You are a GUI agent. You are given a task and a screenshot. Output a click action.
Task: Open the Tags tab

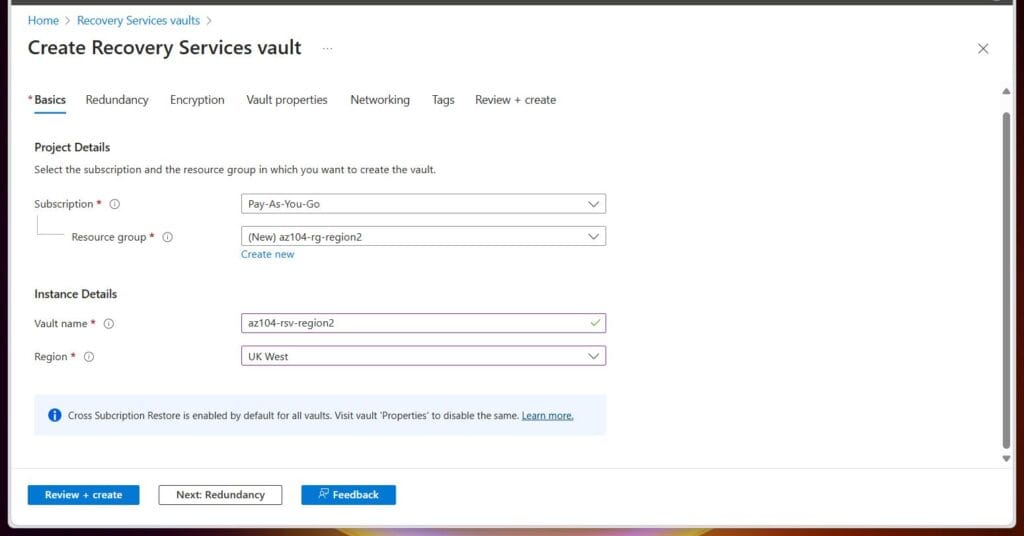(443, 100)
